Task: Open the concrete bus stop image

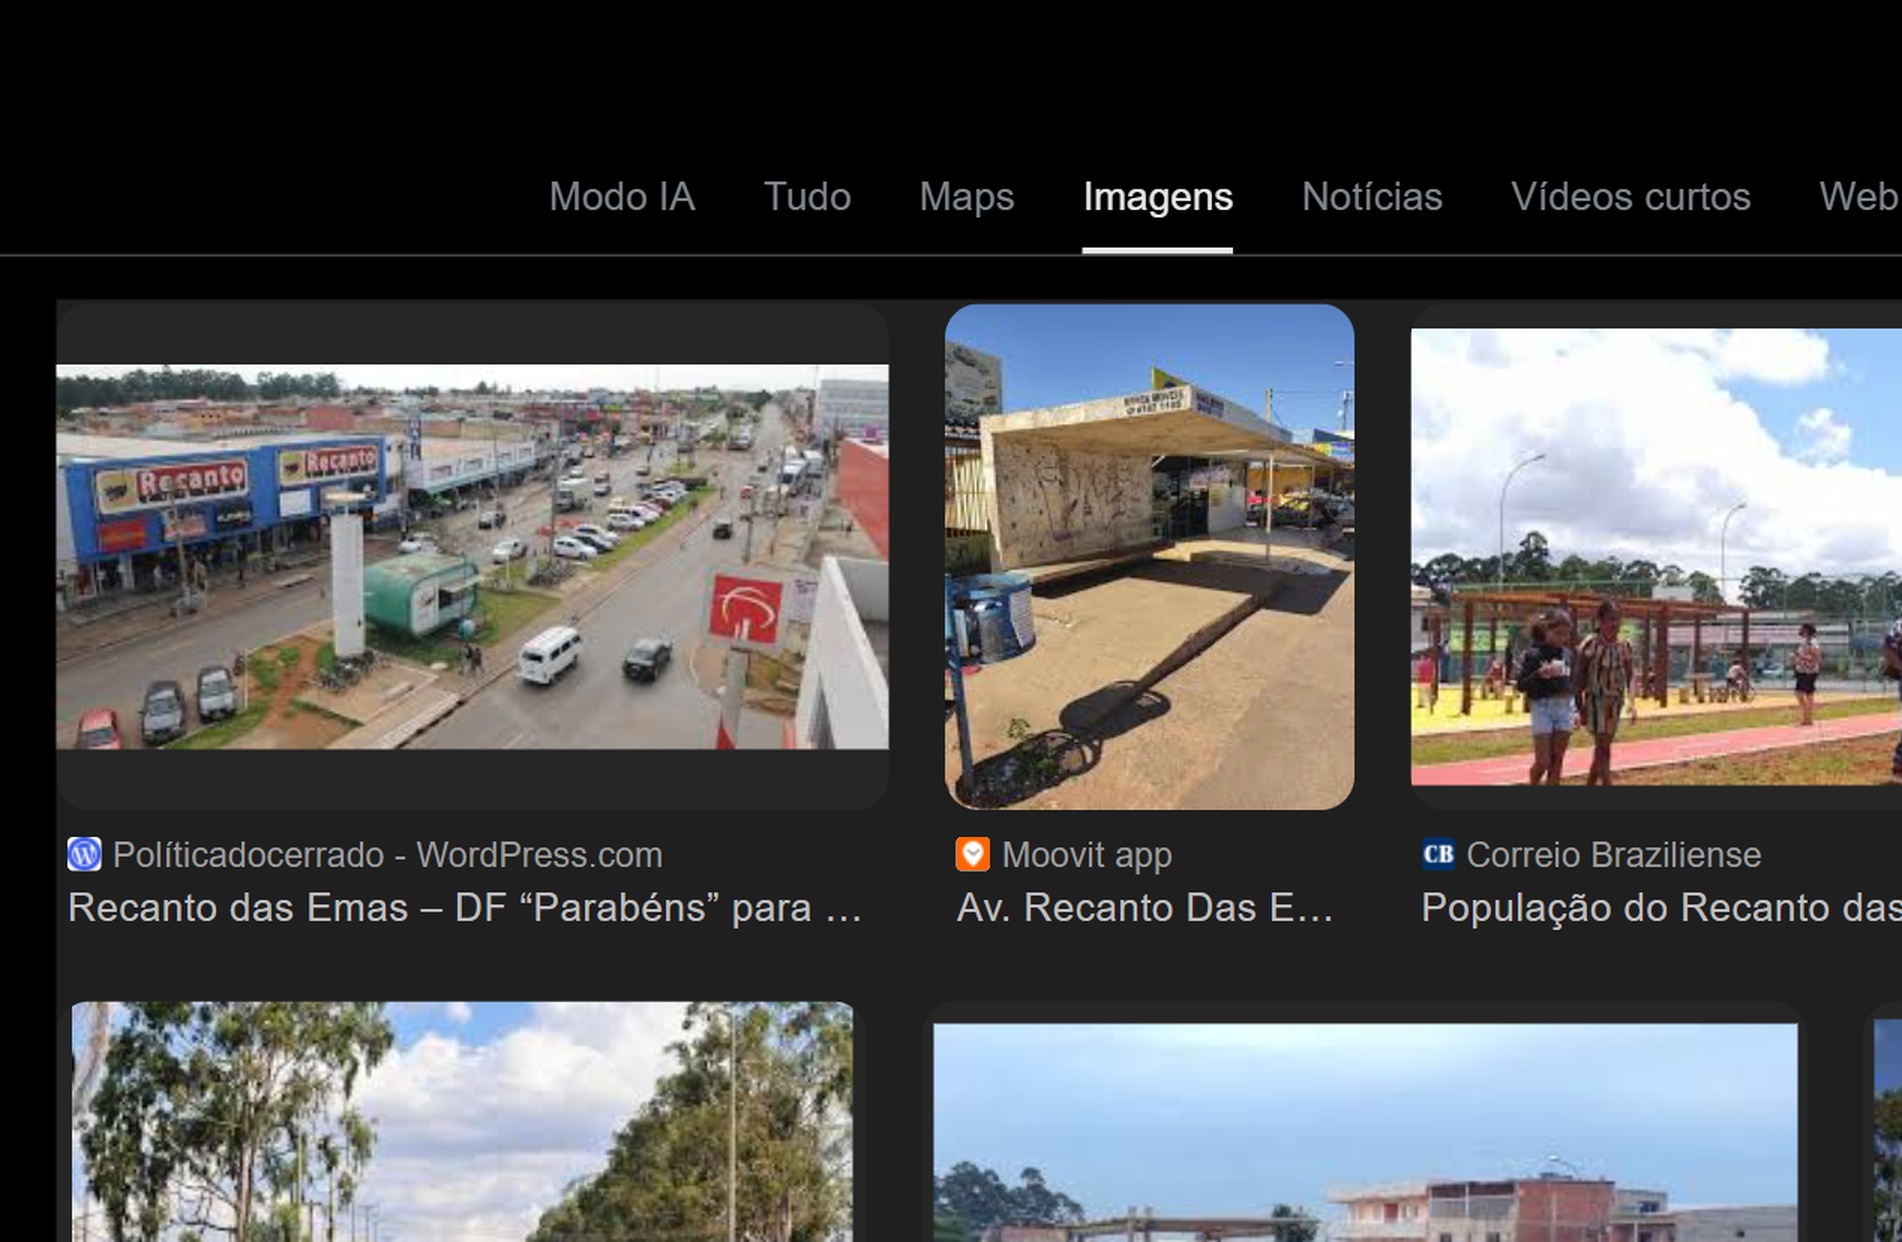Action: click(x=1149, y=556)
